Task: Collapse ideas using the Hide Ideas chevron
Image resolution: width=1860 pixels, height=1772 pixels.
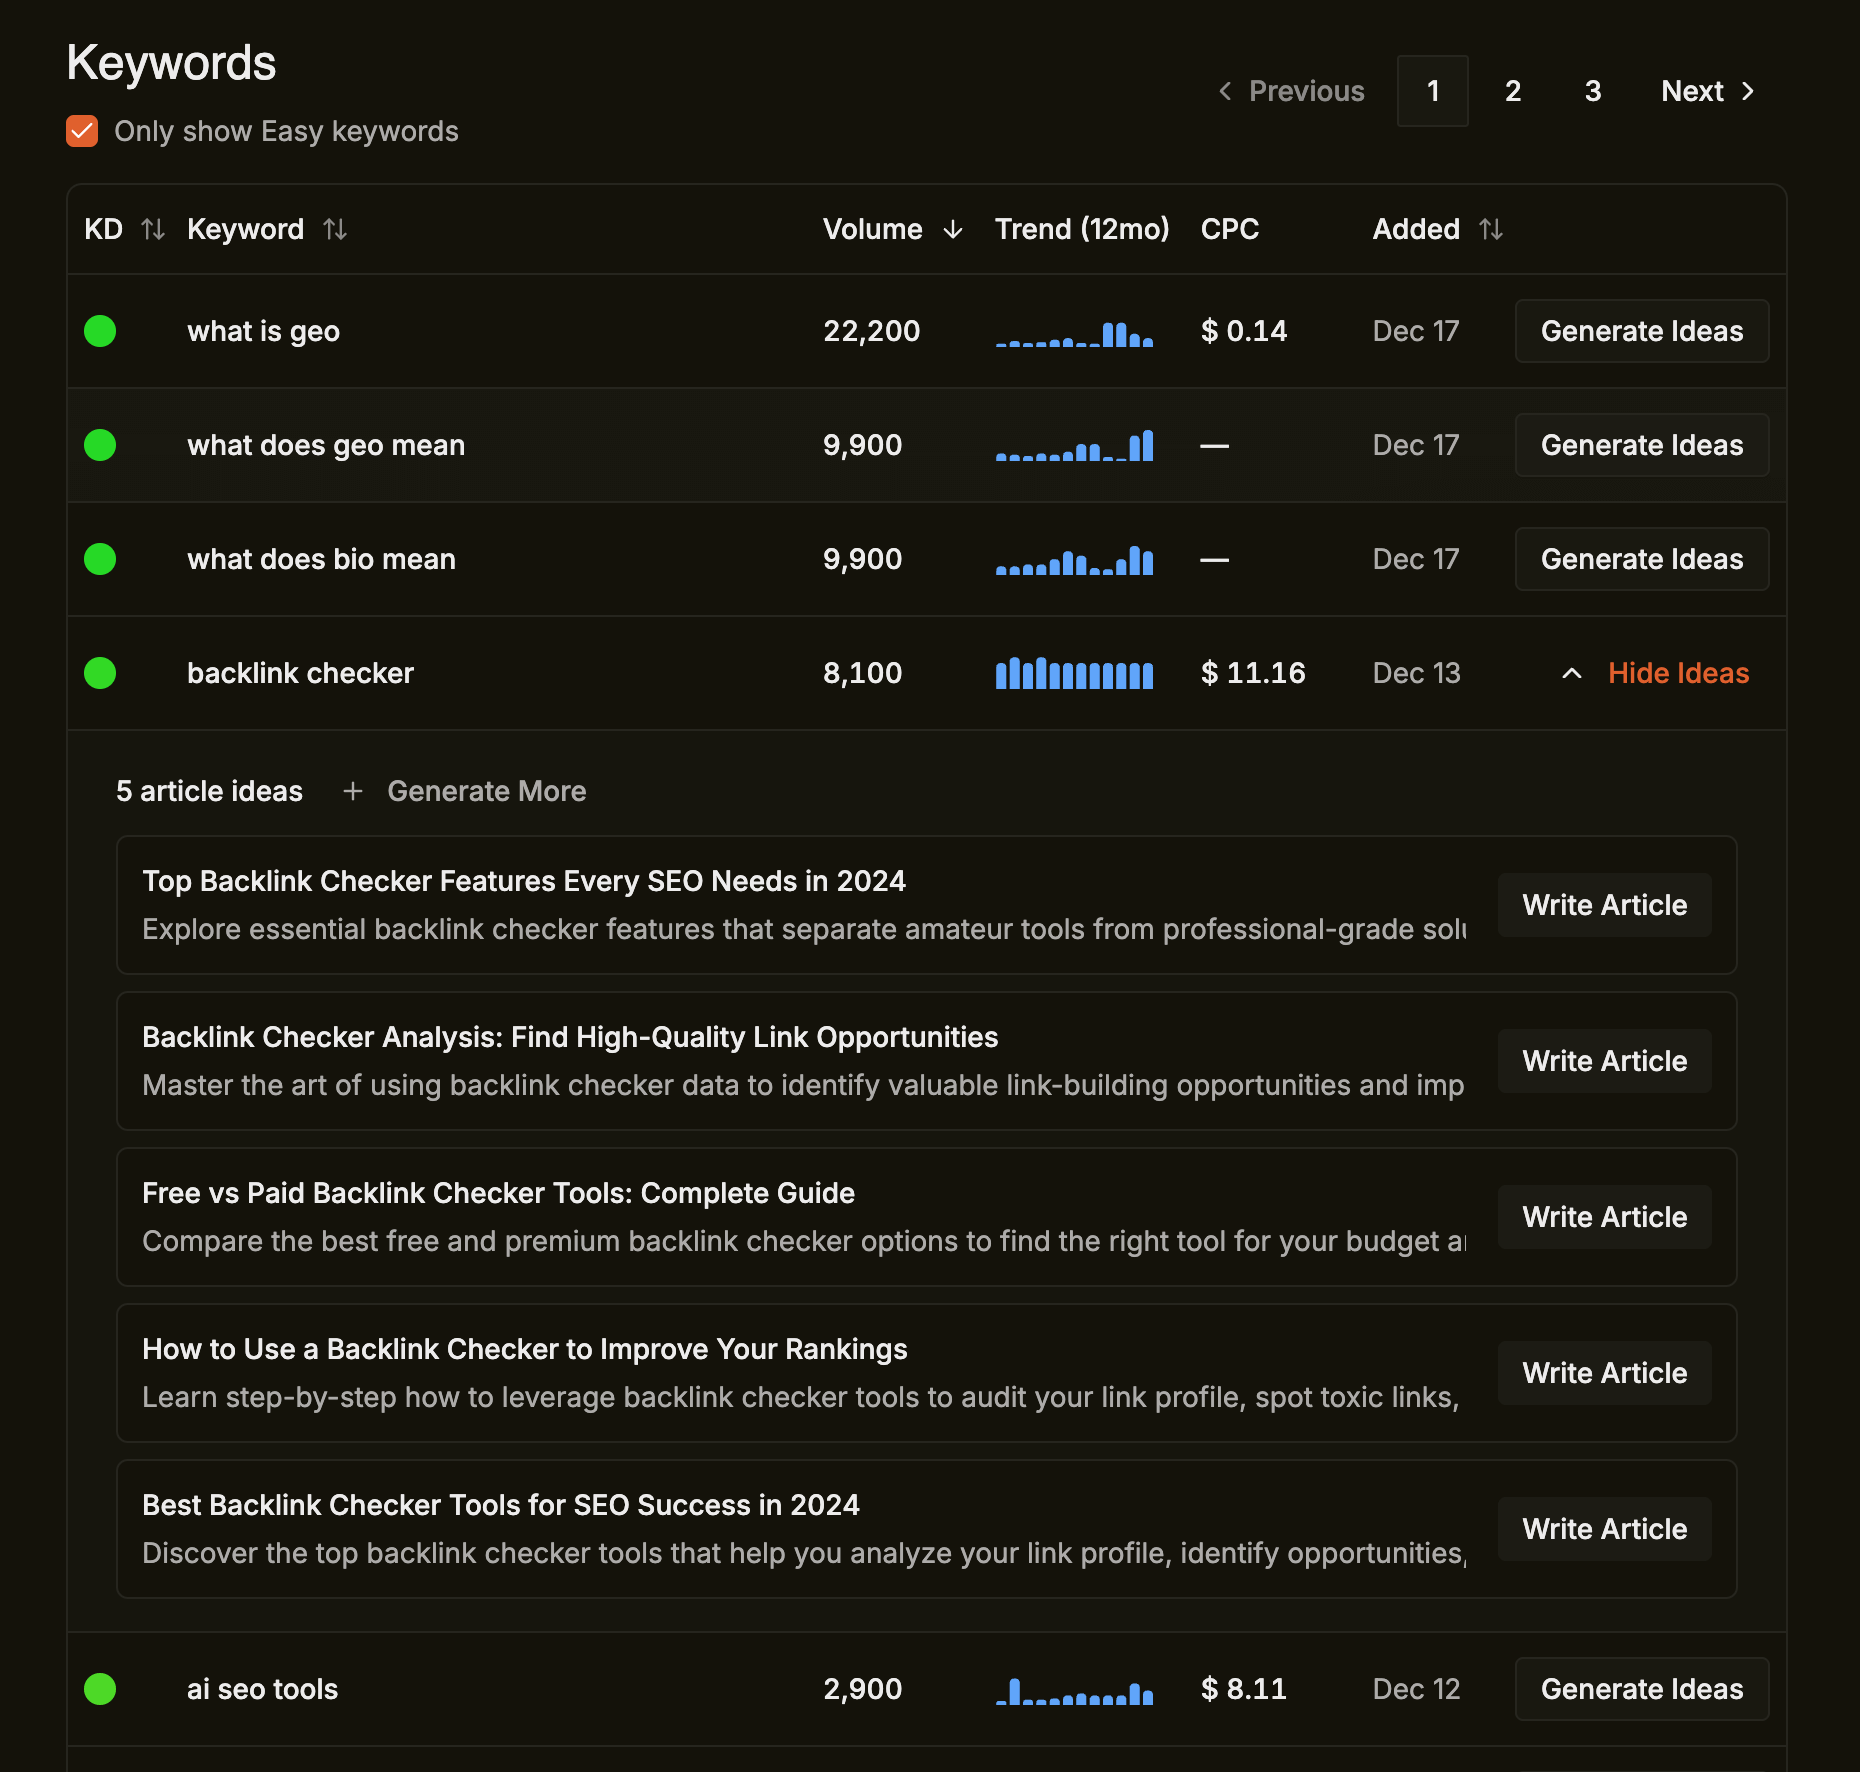Action: (x=1569, y=673)
